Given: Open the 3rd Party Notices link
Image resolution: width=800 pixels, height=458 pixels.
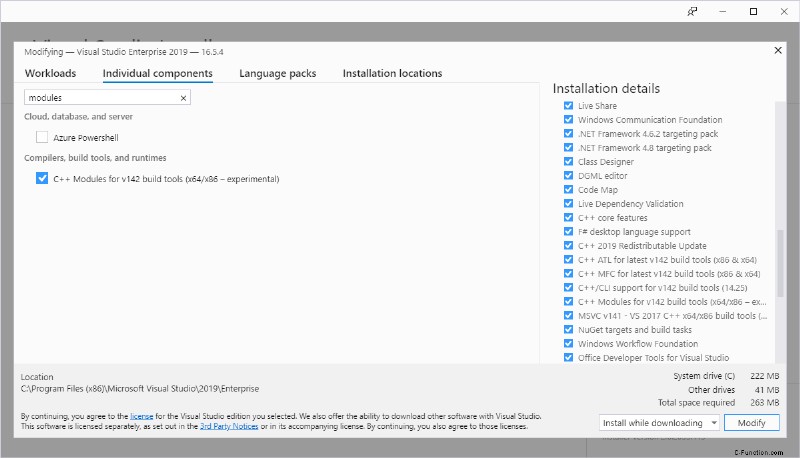Looking at the screenshot, I should [229, 427].
